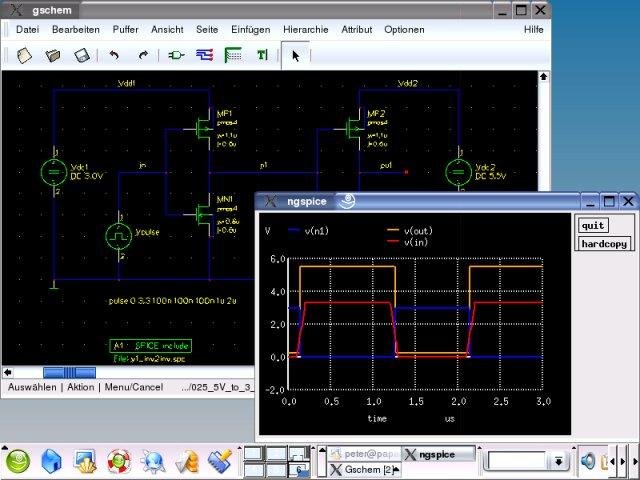Activate the Select mode arrow tool
640x480 pixels.
tap(294, 55)
